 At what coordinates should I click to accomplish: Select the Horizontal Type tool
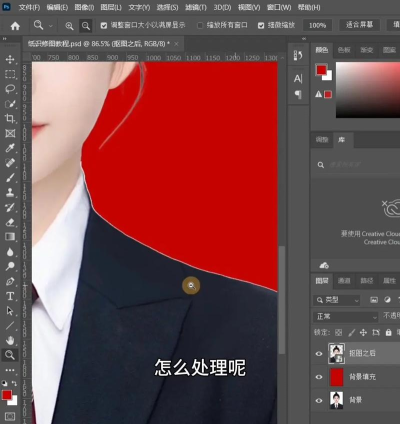(x=10, y=296)
